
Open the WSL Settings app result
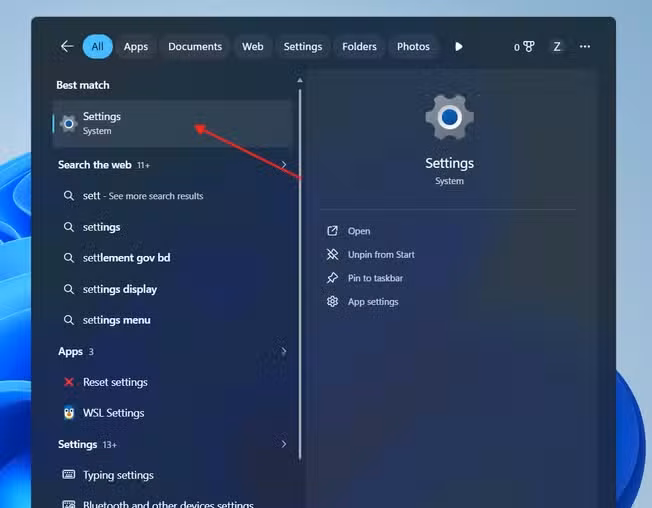point(172,413)
